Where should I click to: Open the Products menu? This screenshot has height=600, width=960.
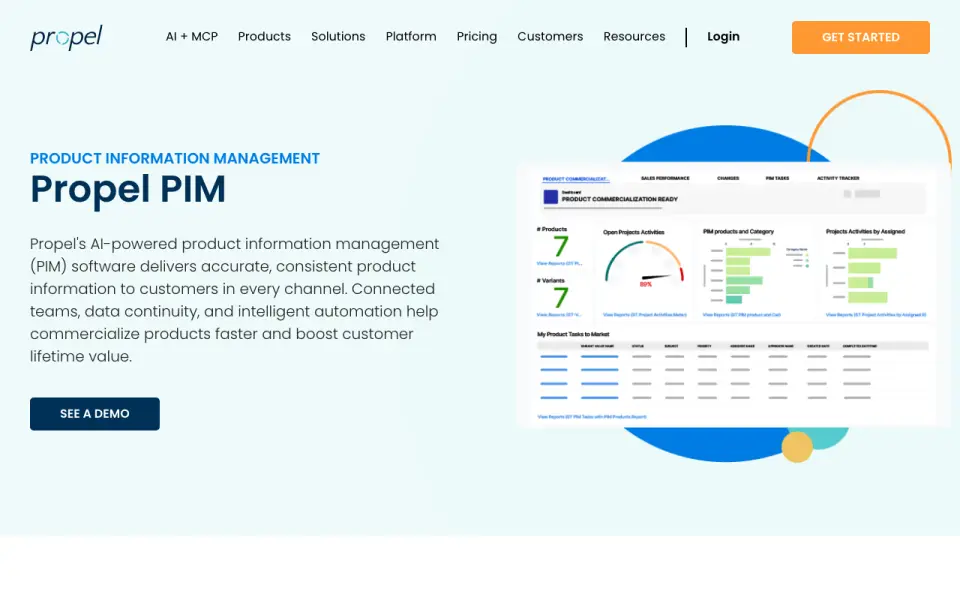tap(264, 37)
